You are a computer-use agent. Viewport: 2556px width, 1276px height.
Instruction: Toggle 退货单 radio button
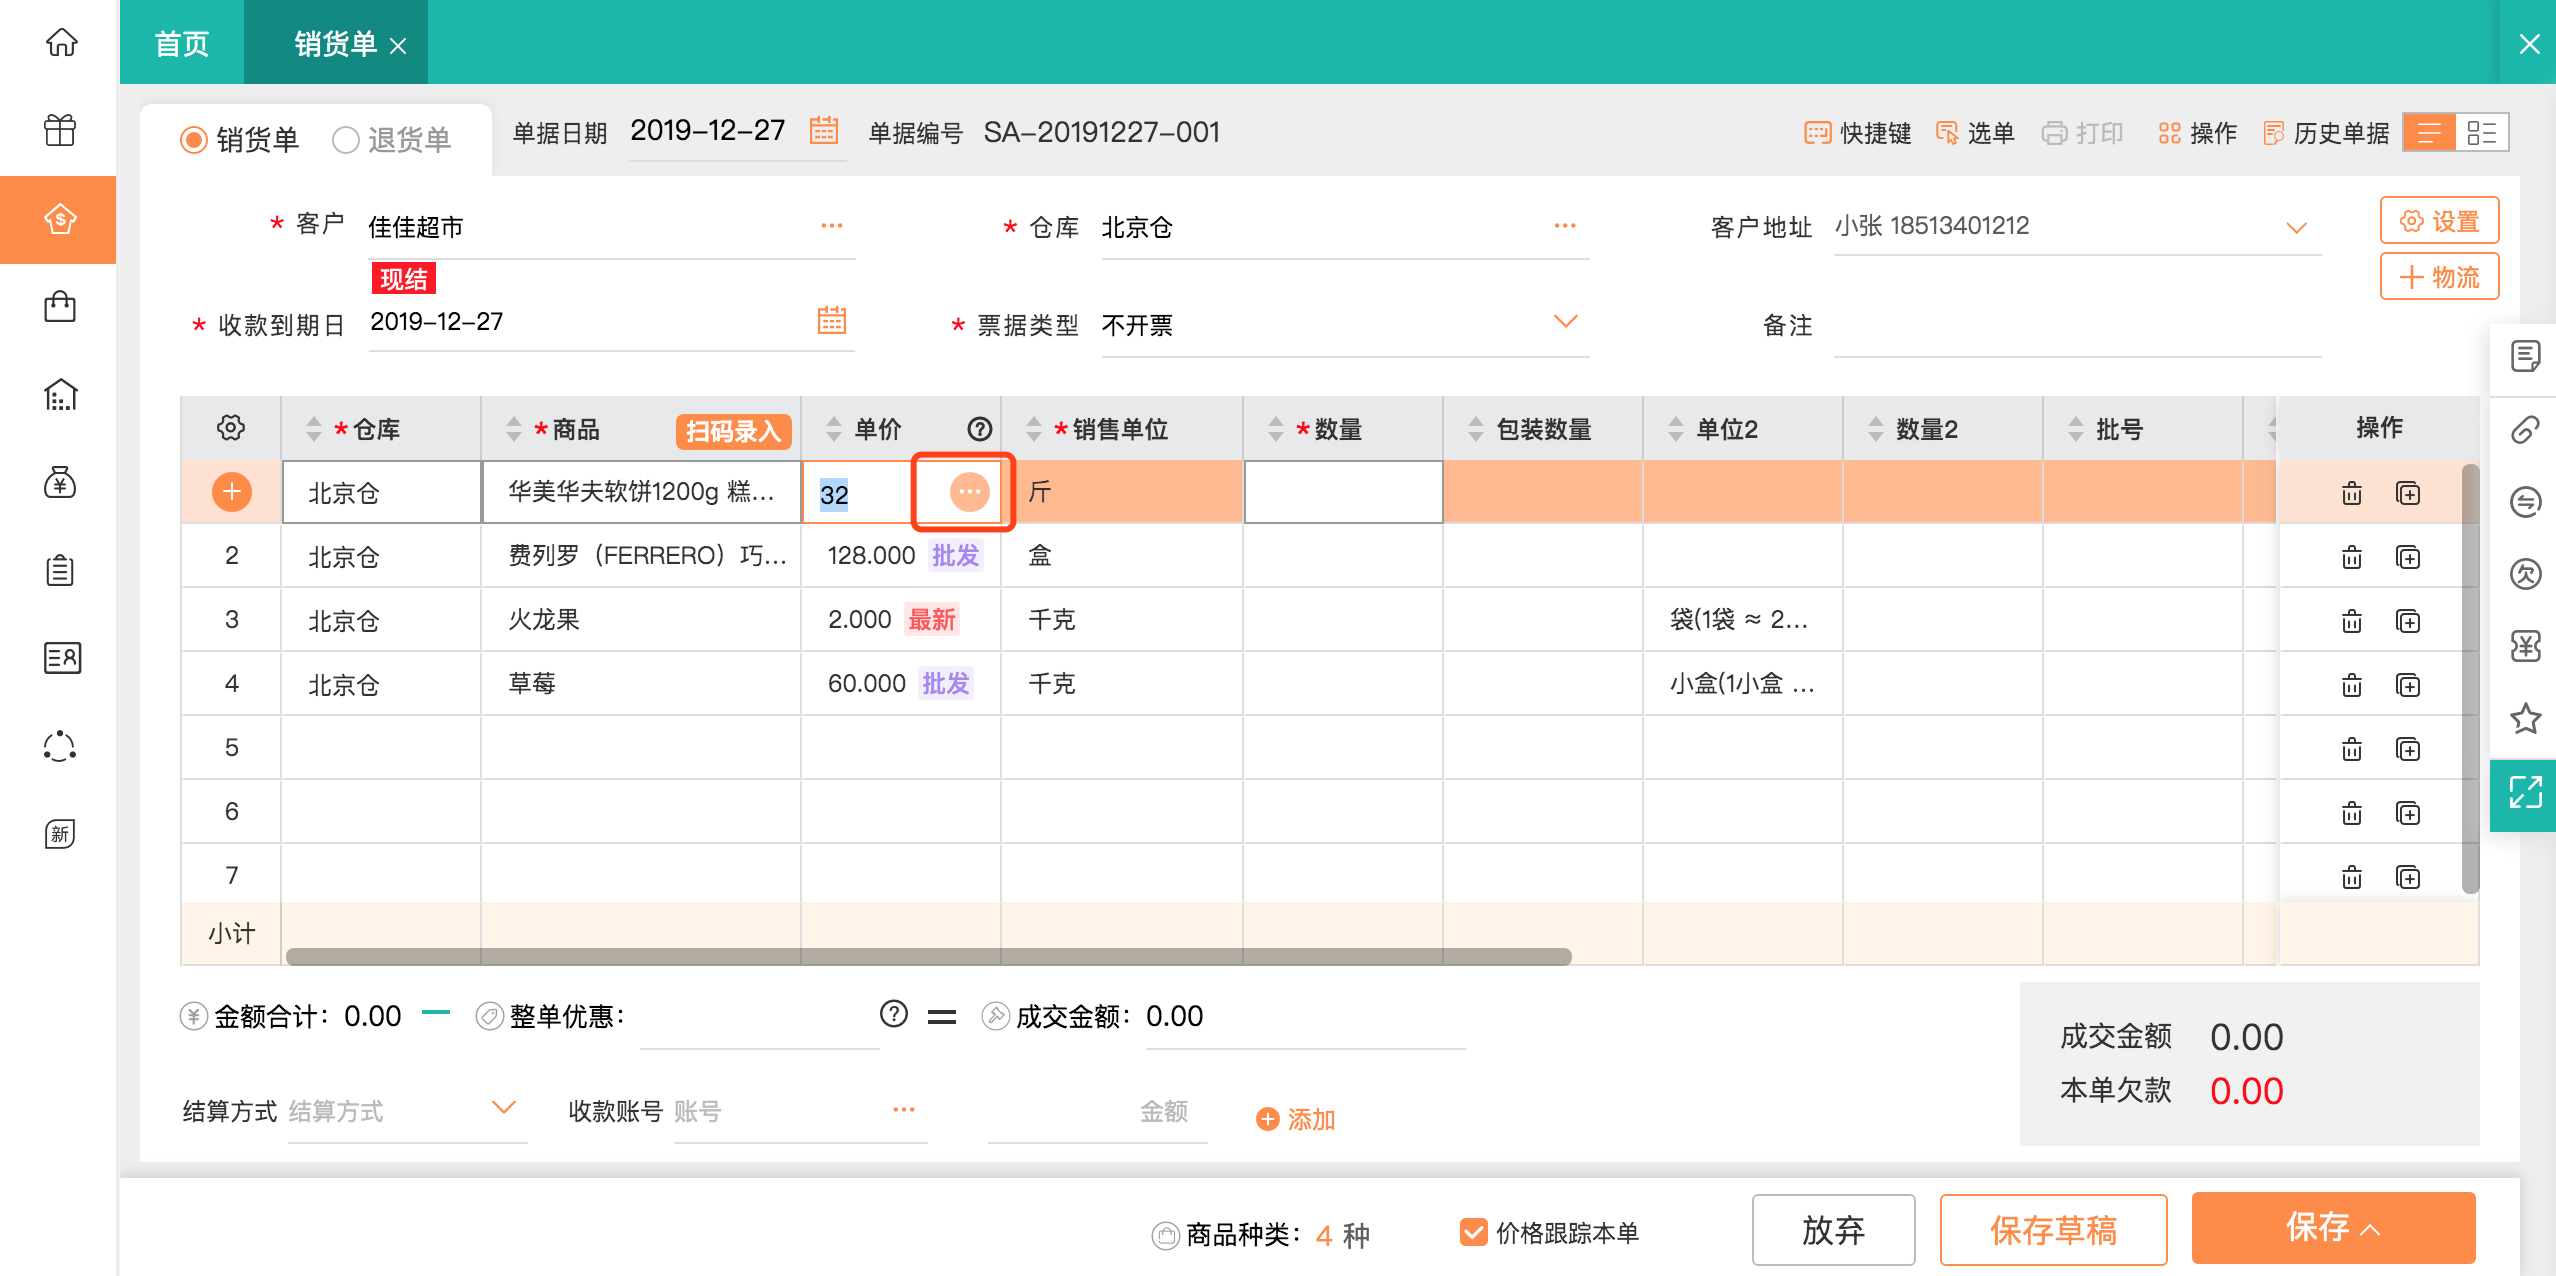click(x=347, y=139)
